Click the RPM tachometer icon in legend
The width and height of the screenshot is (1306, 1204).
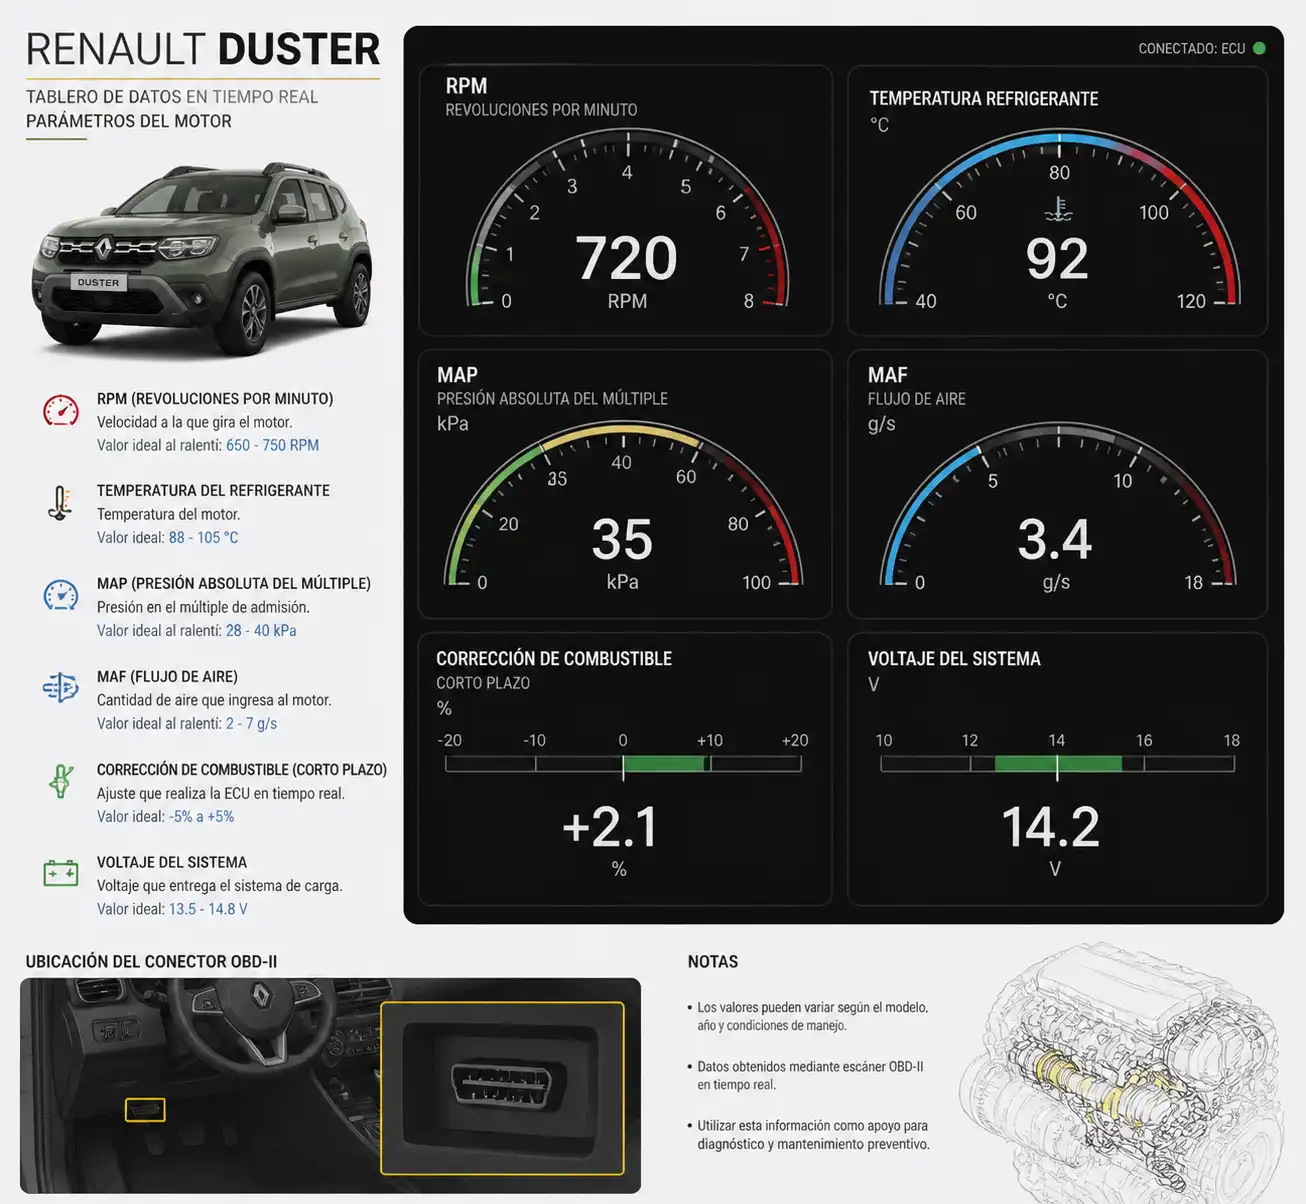pos(61,411)
